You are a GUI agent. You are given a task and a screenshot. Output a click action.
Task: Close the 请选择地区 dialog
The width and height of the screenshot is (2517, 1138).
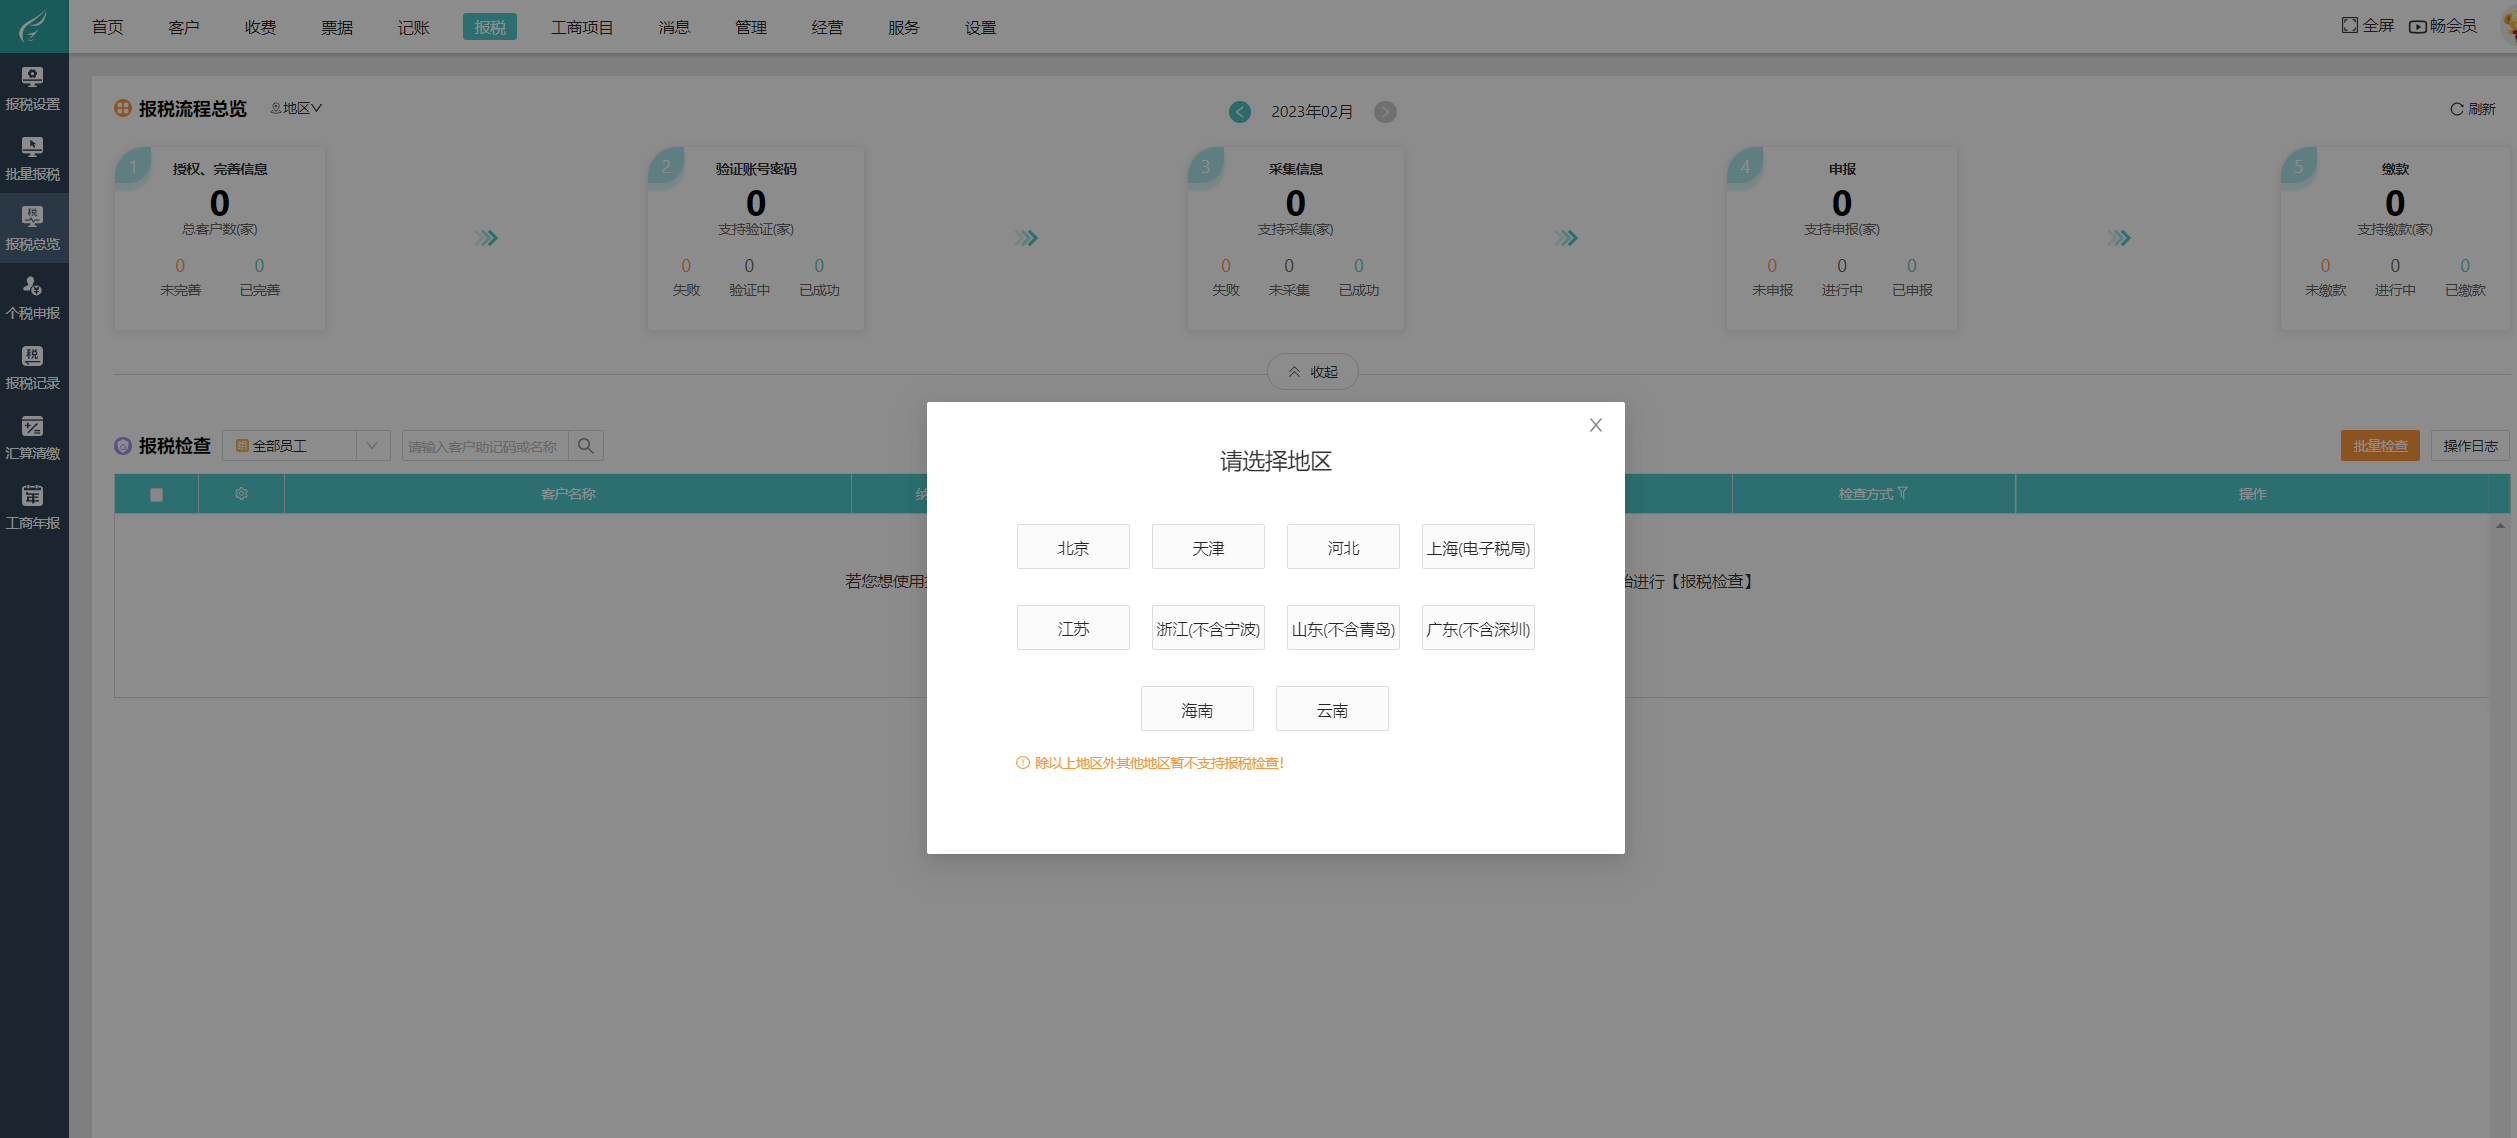click(x=1596, y=424)
